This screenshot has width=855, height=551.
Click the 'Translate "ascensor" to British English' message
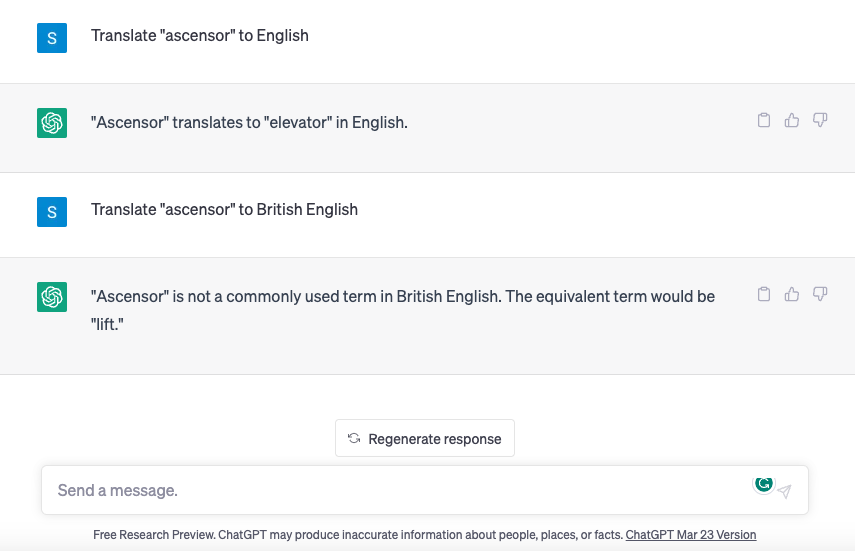click(224, 209)
